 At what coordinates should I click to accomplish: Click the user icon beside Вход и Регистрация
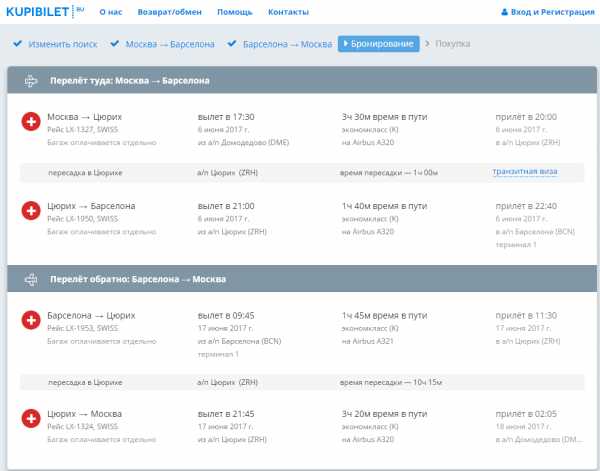(504, 12)
